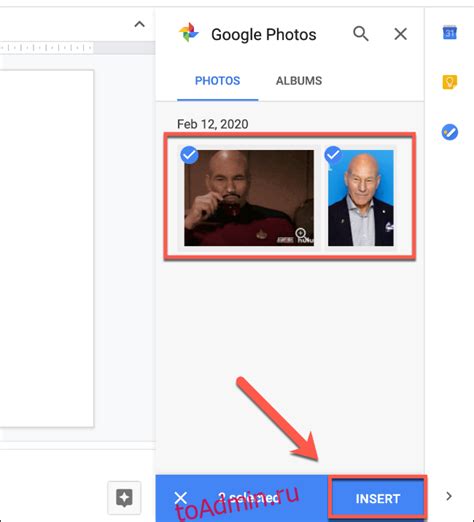Click the Google Photos pinwheel logo
Screen dimensions: 474x522
[x=189, y=32]
